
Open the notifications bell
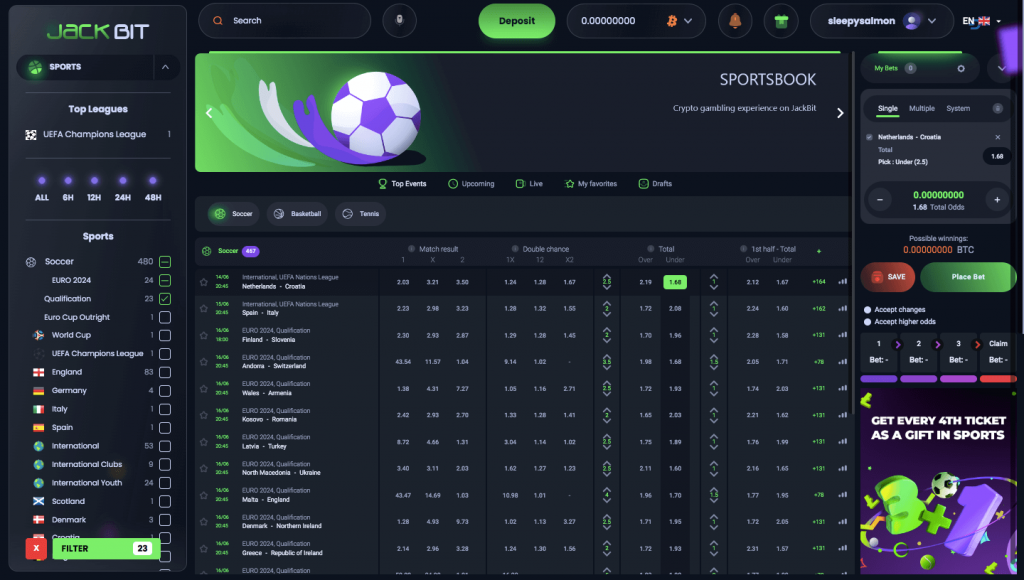(x=735, y=21)
